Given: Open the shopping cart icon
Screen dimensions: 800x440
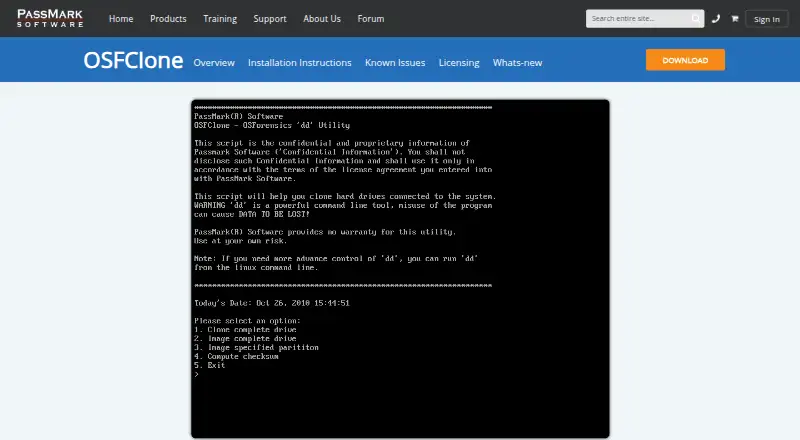Looking at the screenshot, I should [x=735, y=19].
